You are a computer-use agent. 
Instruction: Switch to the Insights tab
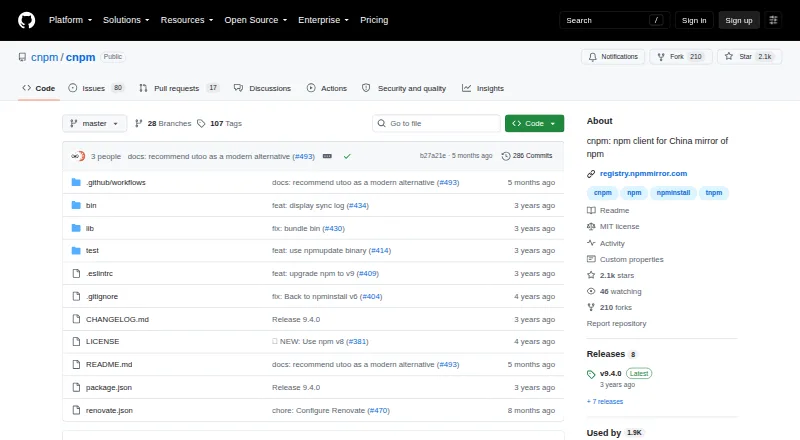pyautogui.click(x=483, y=88)
